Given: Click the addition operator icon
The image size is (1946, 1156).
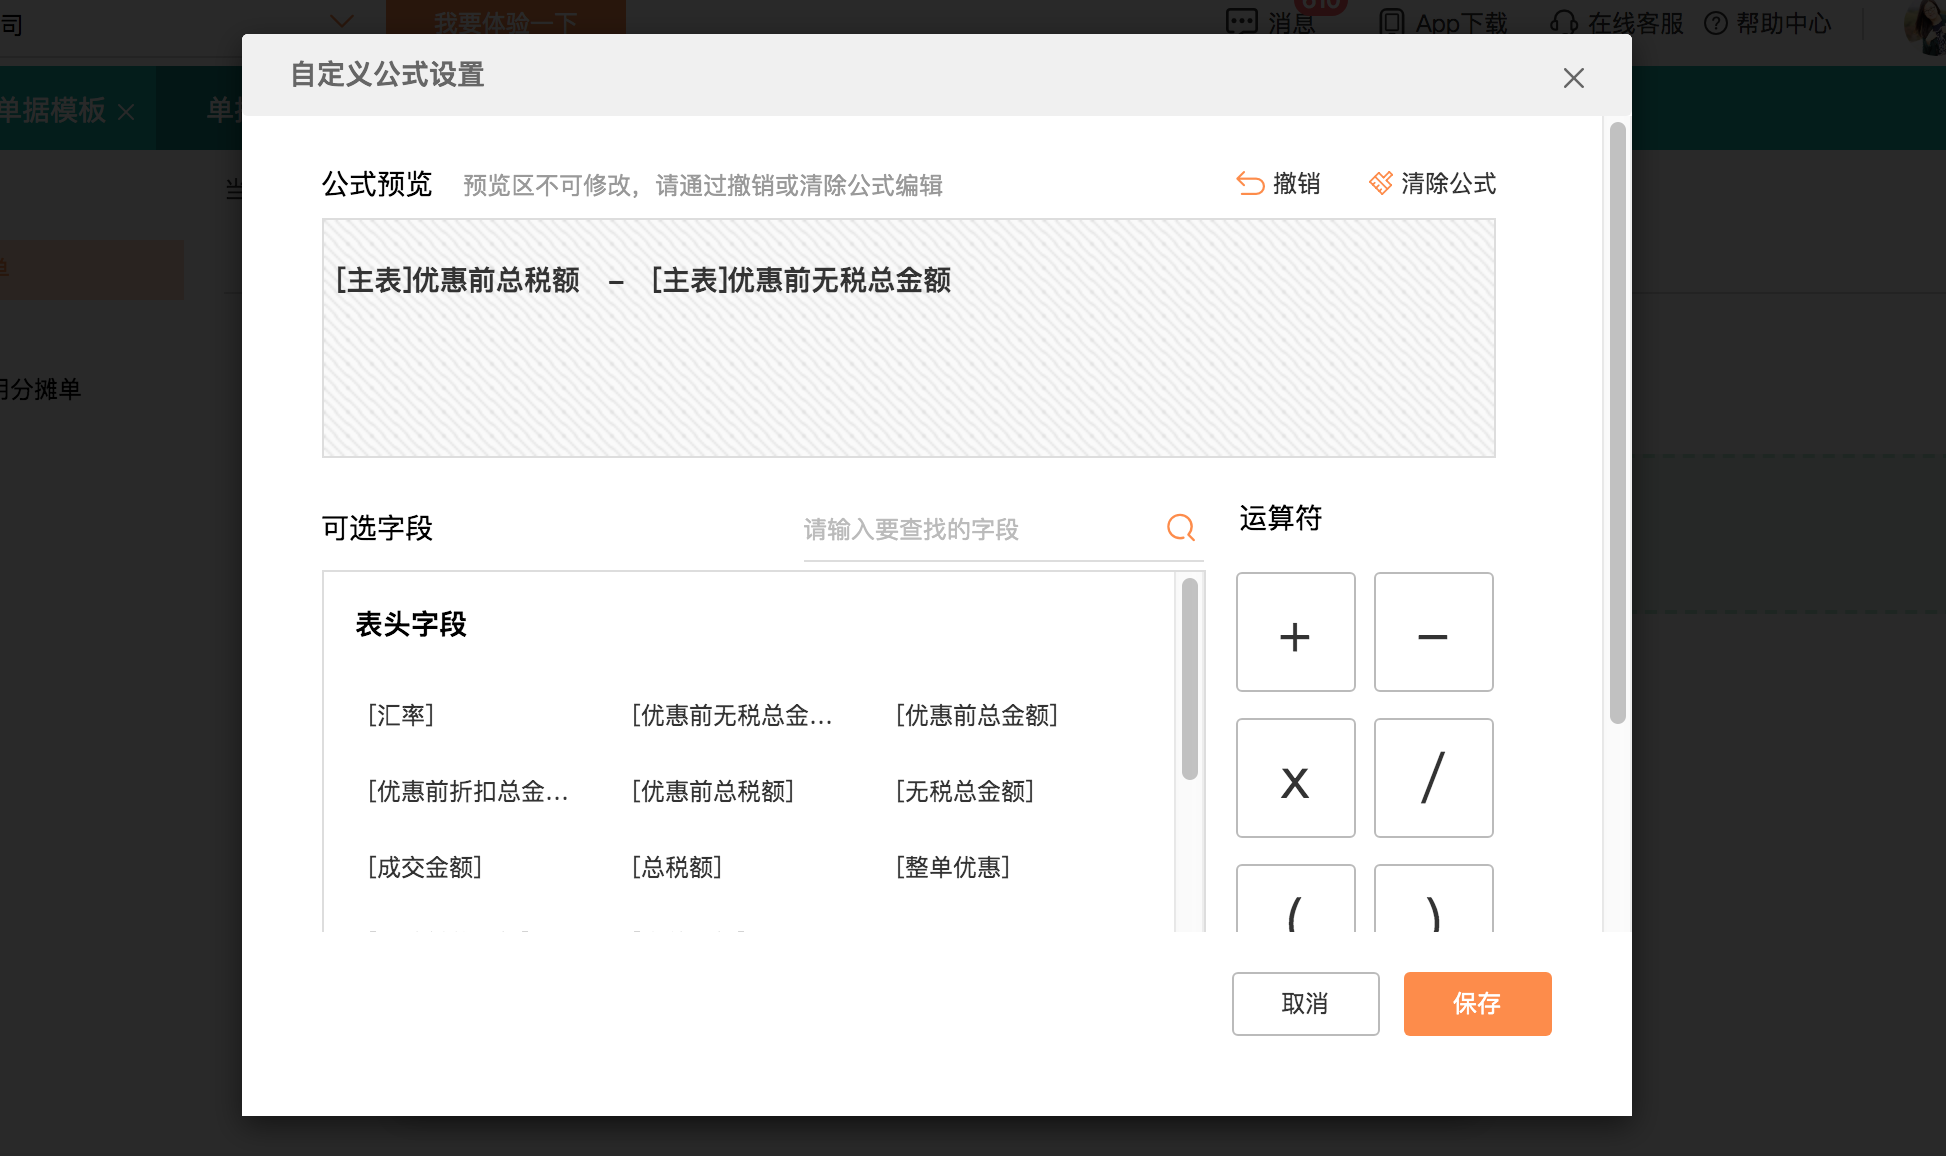Looking at the screenshot, I should (1294, 632).
